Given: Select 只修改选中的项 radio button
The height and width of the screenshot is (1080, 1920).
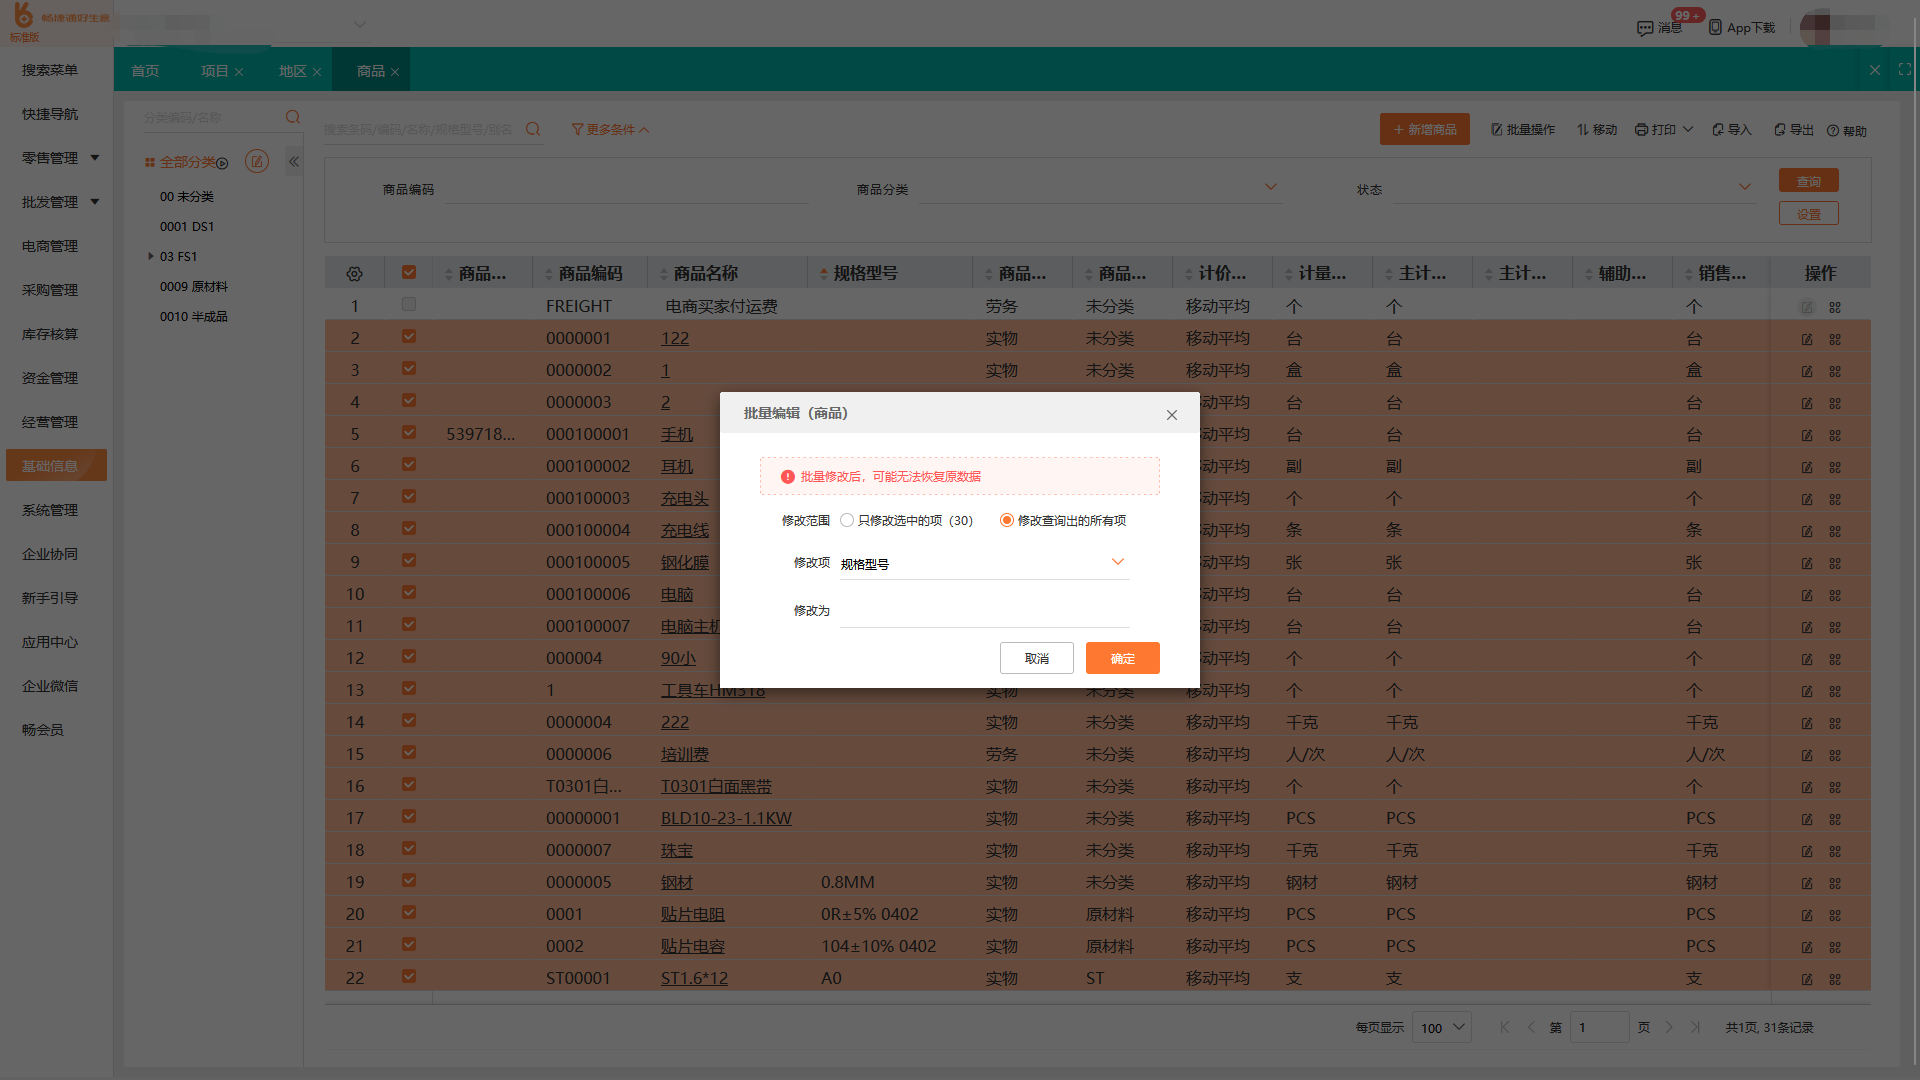Looking at the screenshot, I should click(847, 520).
